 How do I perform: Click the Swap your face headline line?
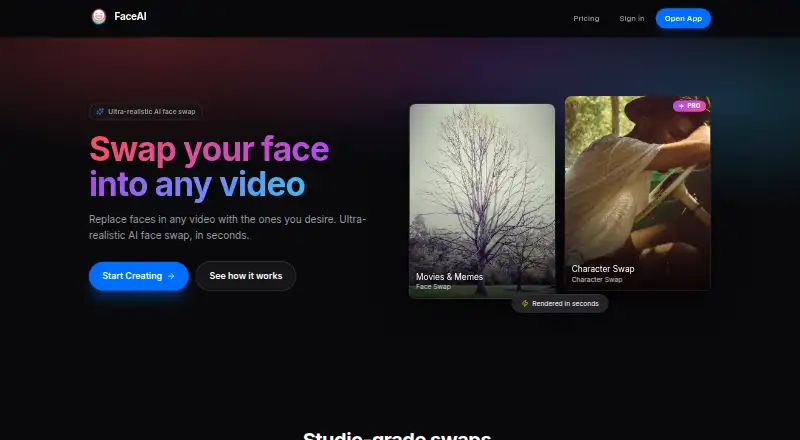(x=209, y=150)
